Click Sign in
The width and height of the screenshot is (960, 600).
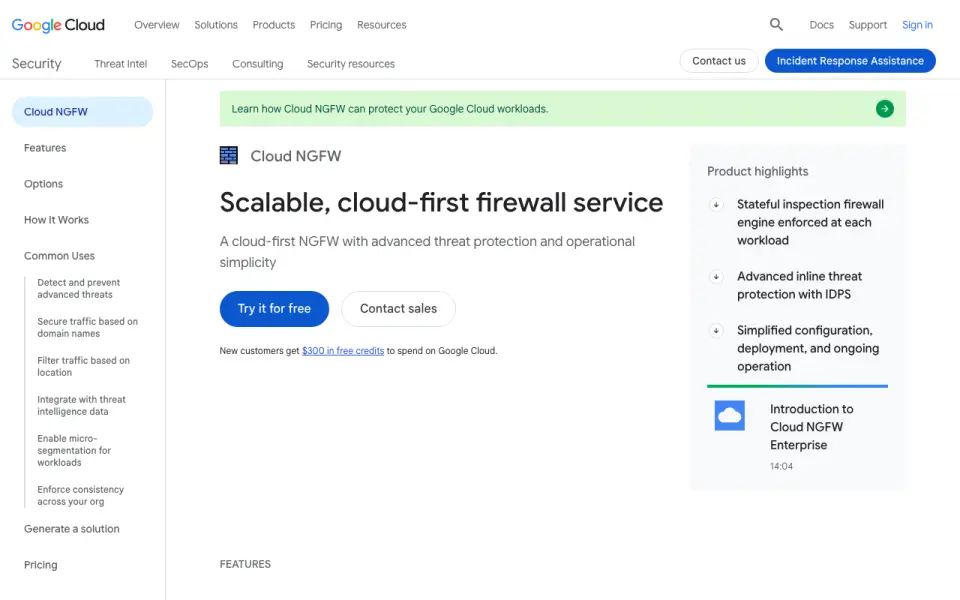[x=917, y=25]
